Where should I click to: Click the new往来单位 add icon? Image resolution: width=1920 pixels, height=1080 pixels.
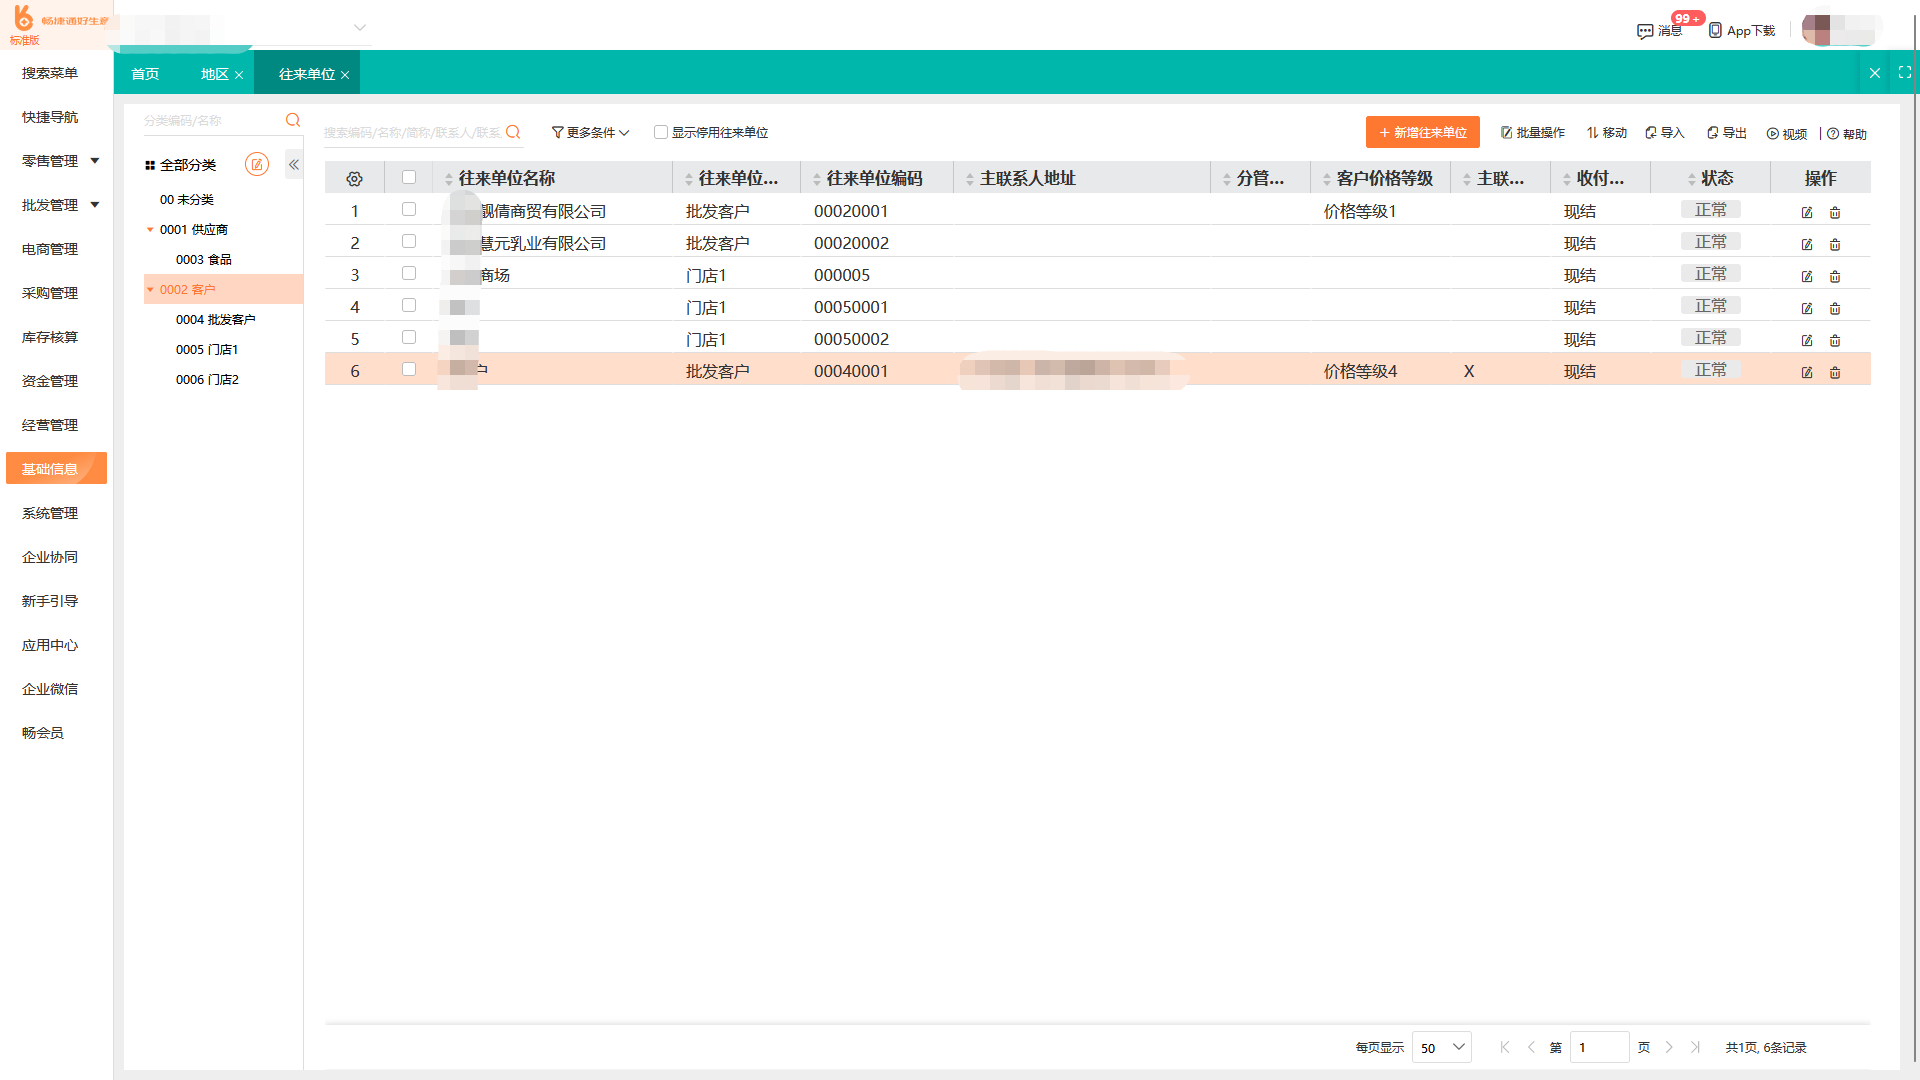coord(1425,131)
